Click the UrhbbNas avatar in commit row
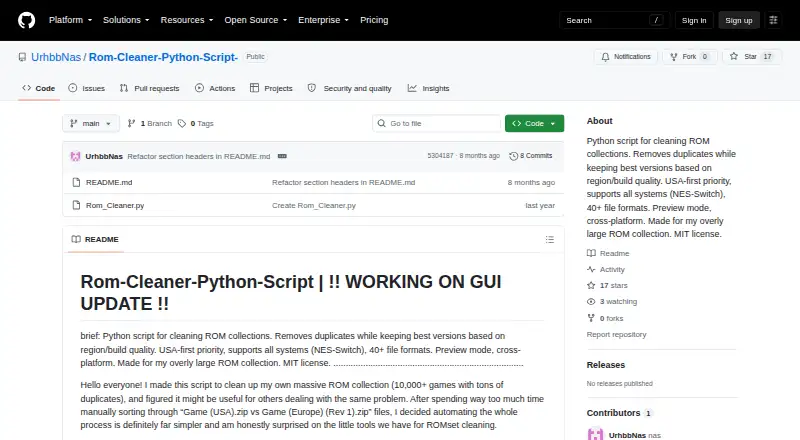The height and width of the screenshot is (440, 800). tap(76, 156)
